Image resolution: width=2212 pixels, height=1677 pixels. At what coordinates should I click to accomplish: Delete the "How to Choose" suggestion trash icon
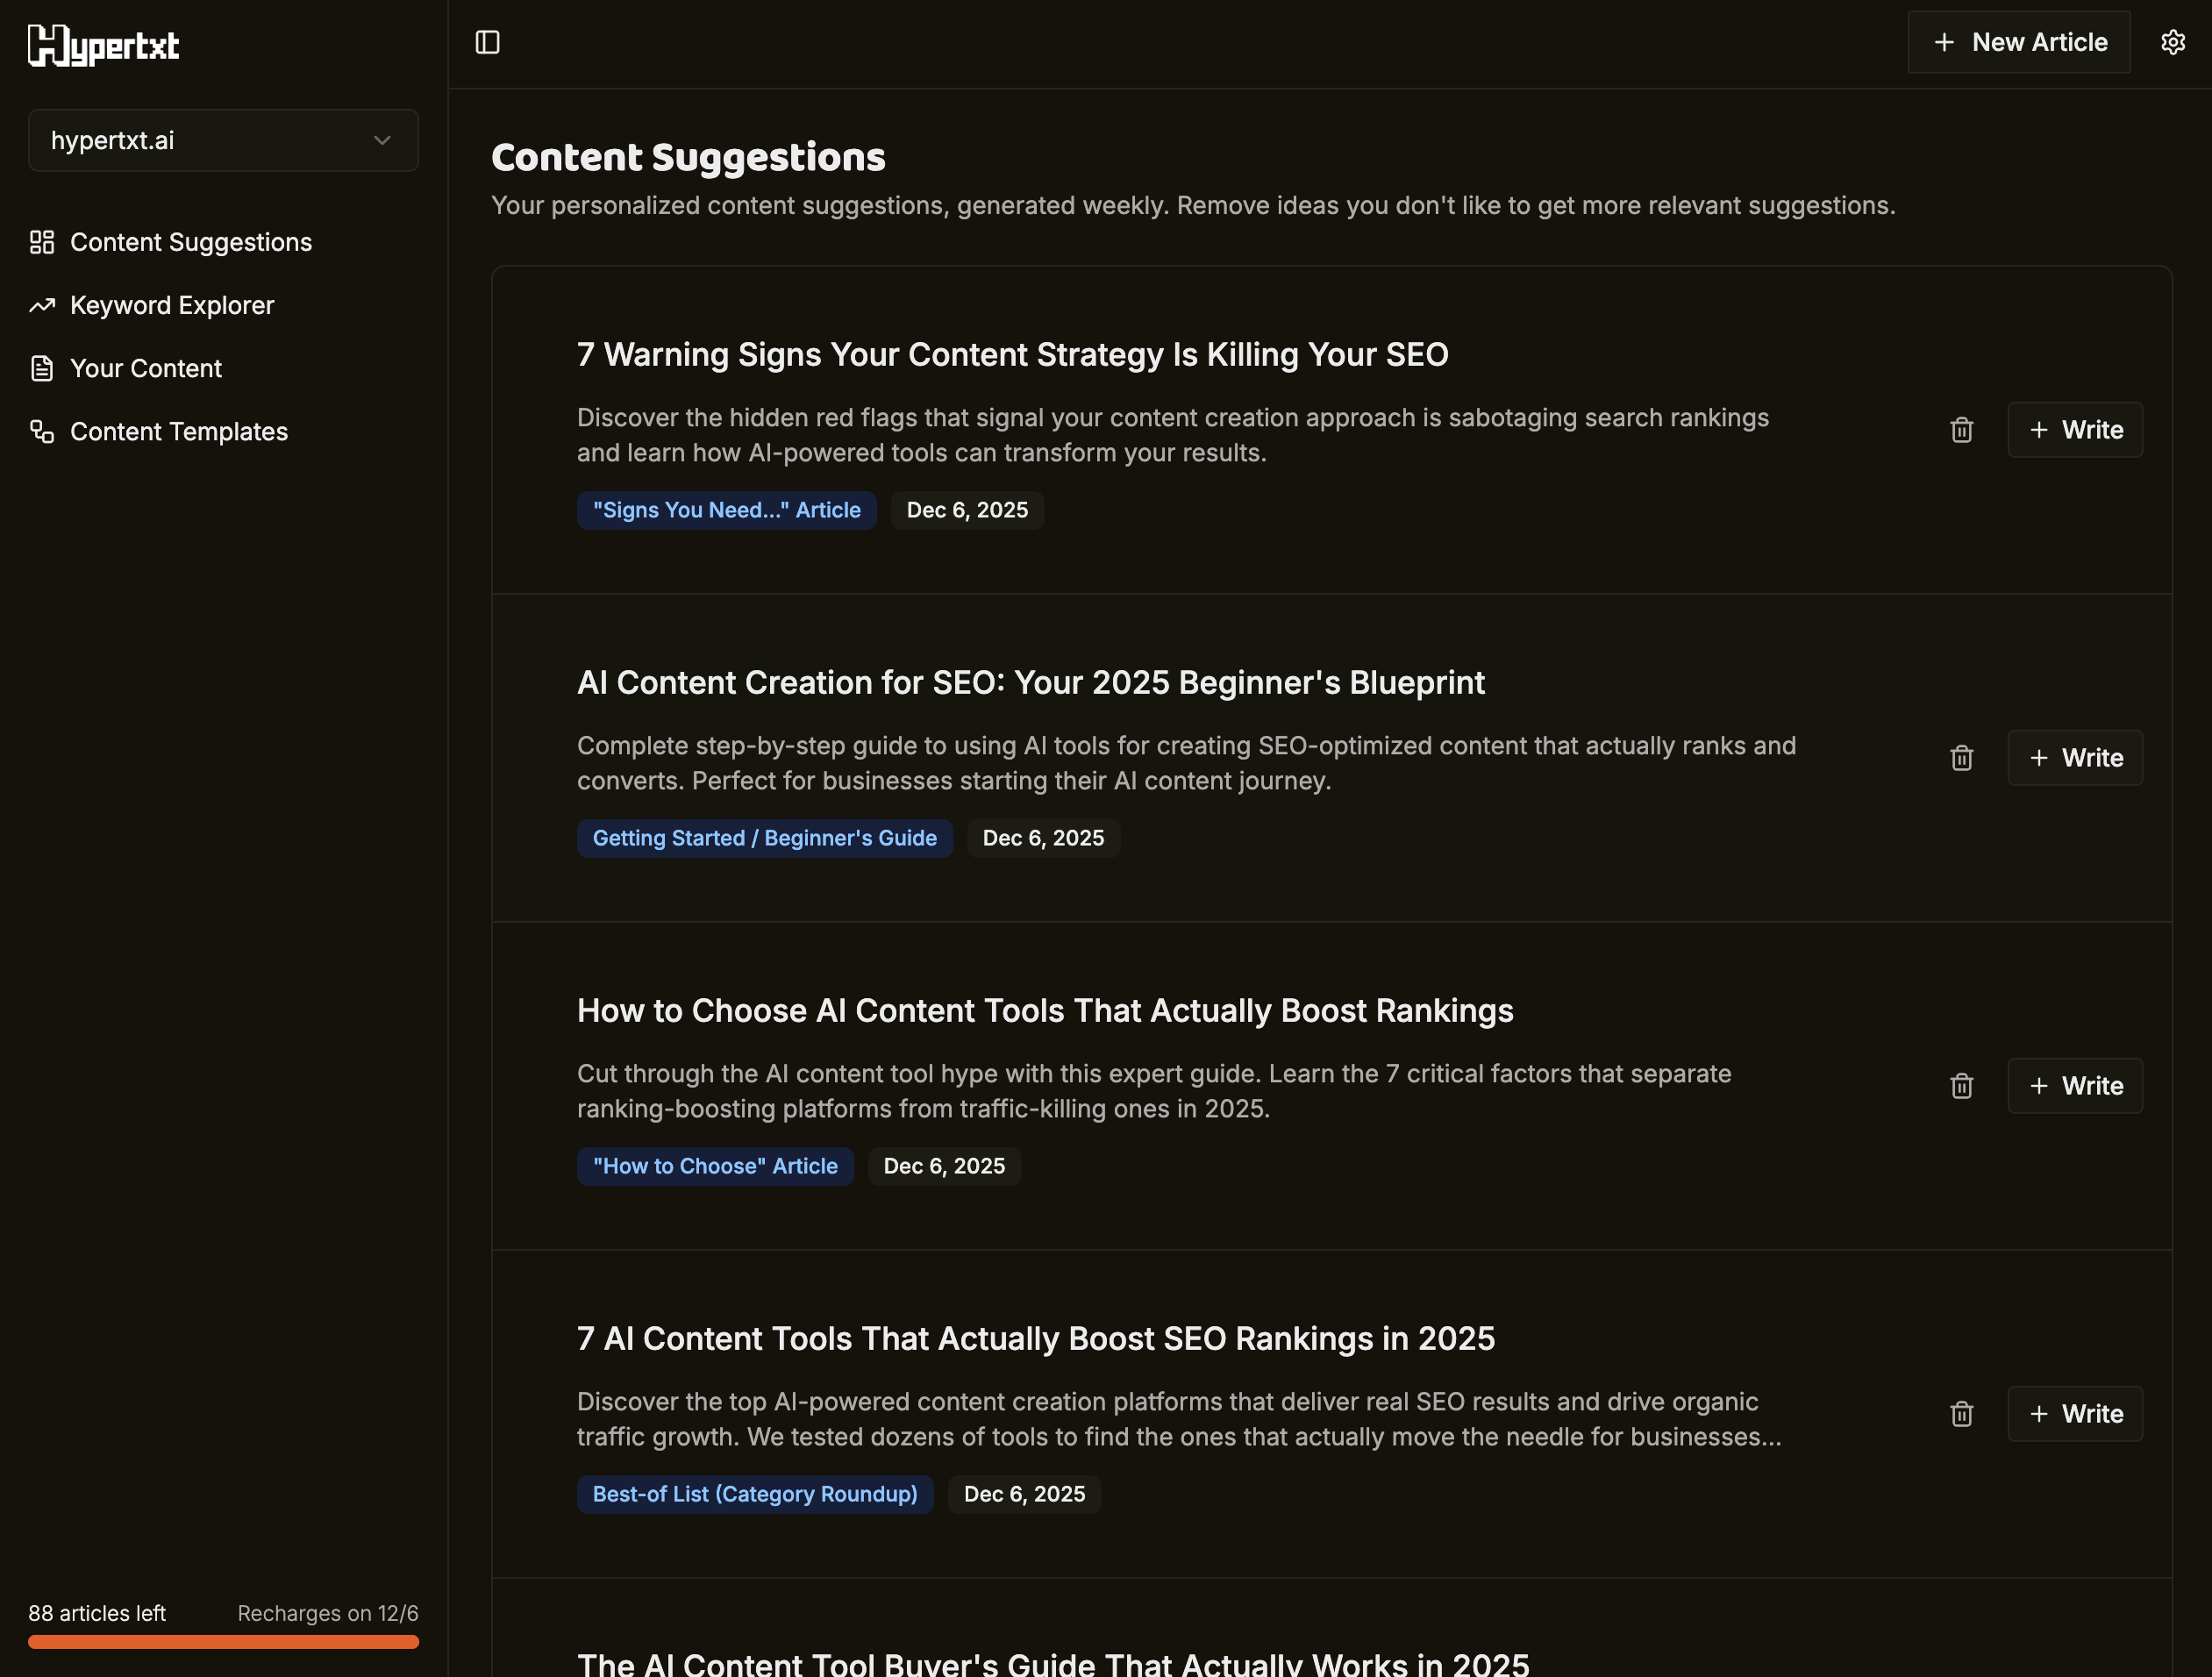[x=1961, y=1086]
